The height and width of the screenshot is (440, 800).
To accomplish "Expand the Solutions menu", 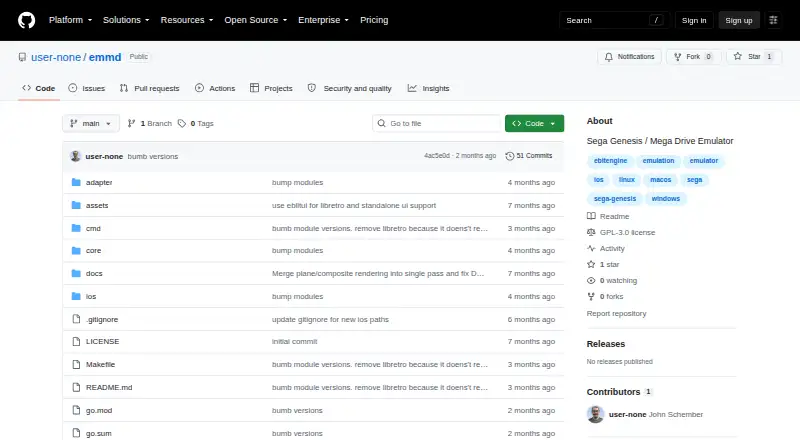I will 126,20.
